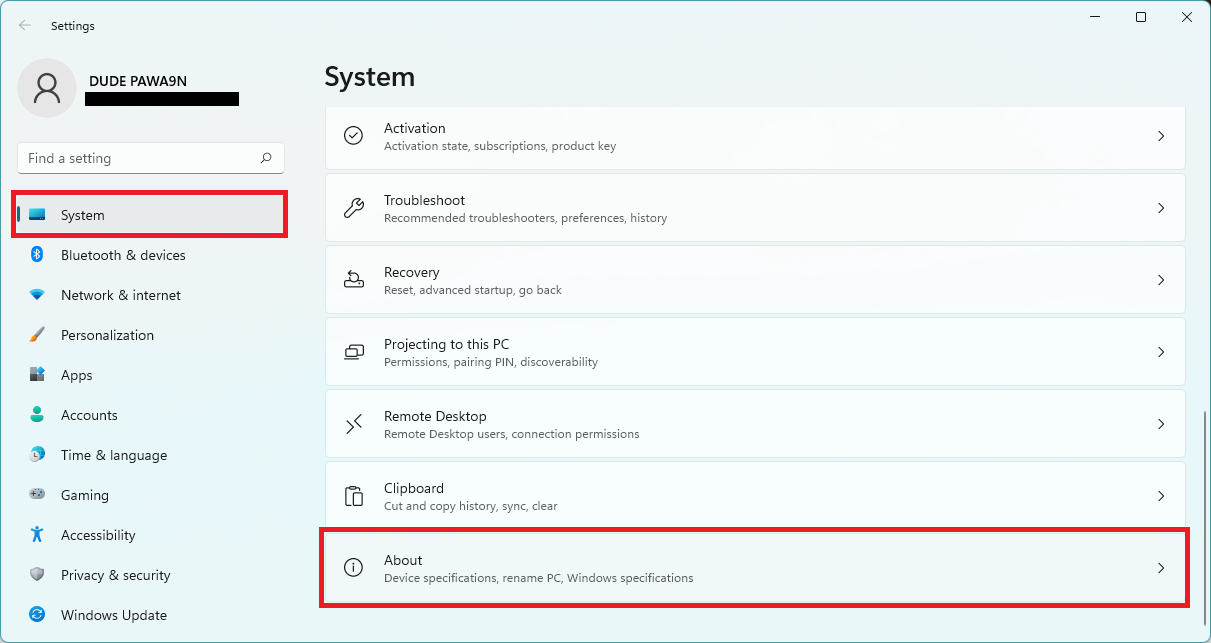Open the About device specifications page
Image resolution: width=1211 pixels, height=643 pixels.
pyautogui.click(x=753, y=567)
